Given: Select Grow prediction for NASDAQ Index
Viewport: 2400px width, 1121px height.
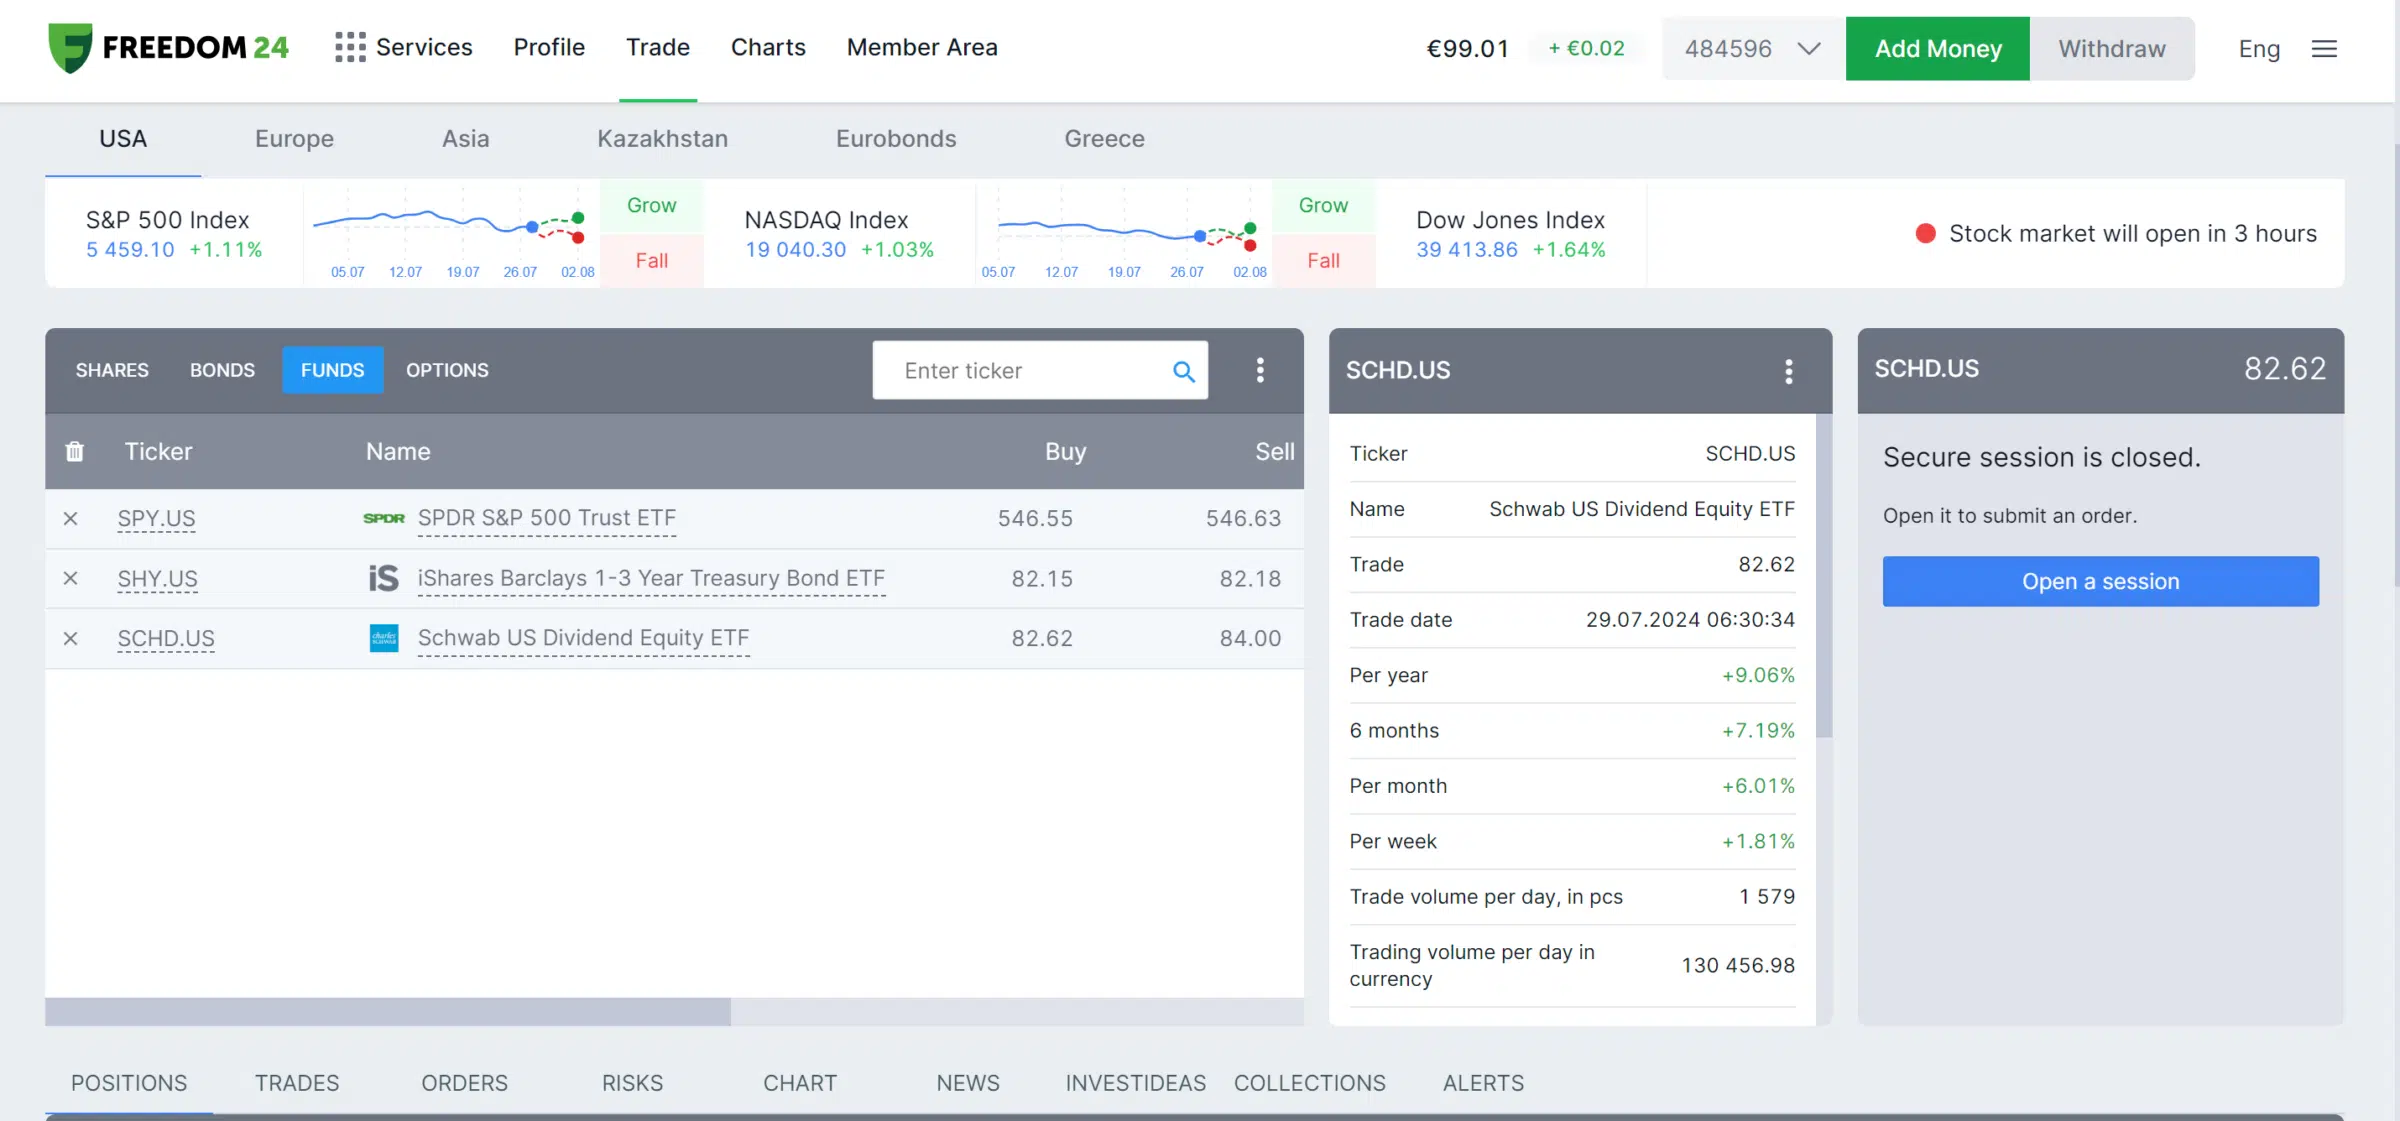Looking at the screenshot, I should coord(1323,206).
